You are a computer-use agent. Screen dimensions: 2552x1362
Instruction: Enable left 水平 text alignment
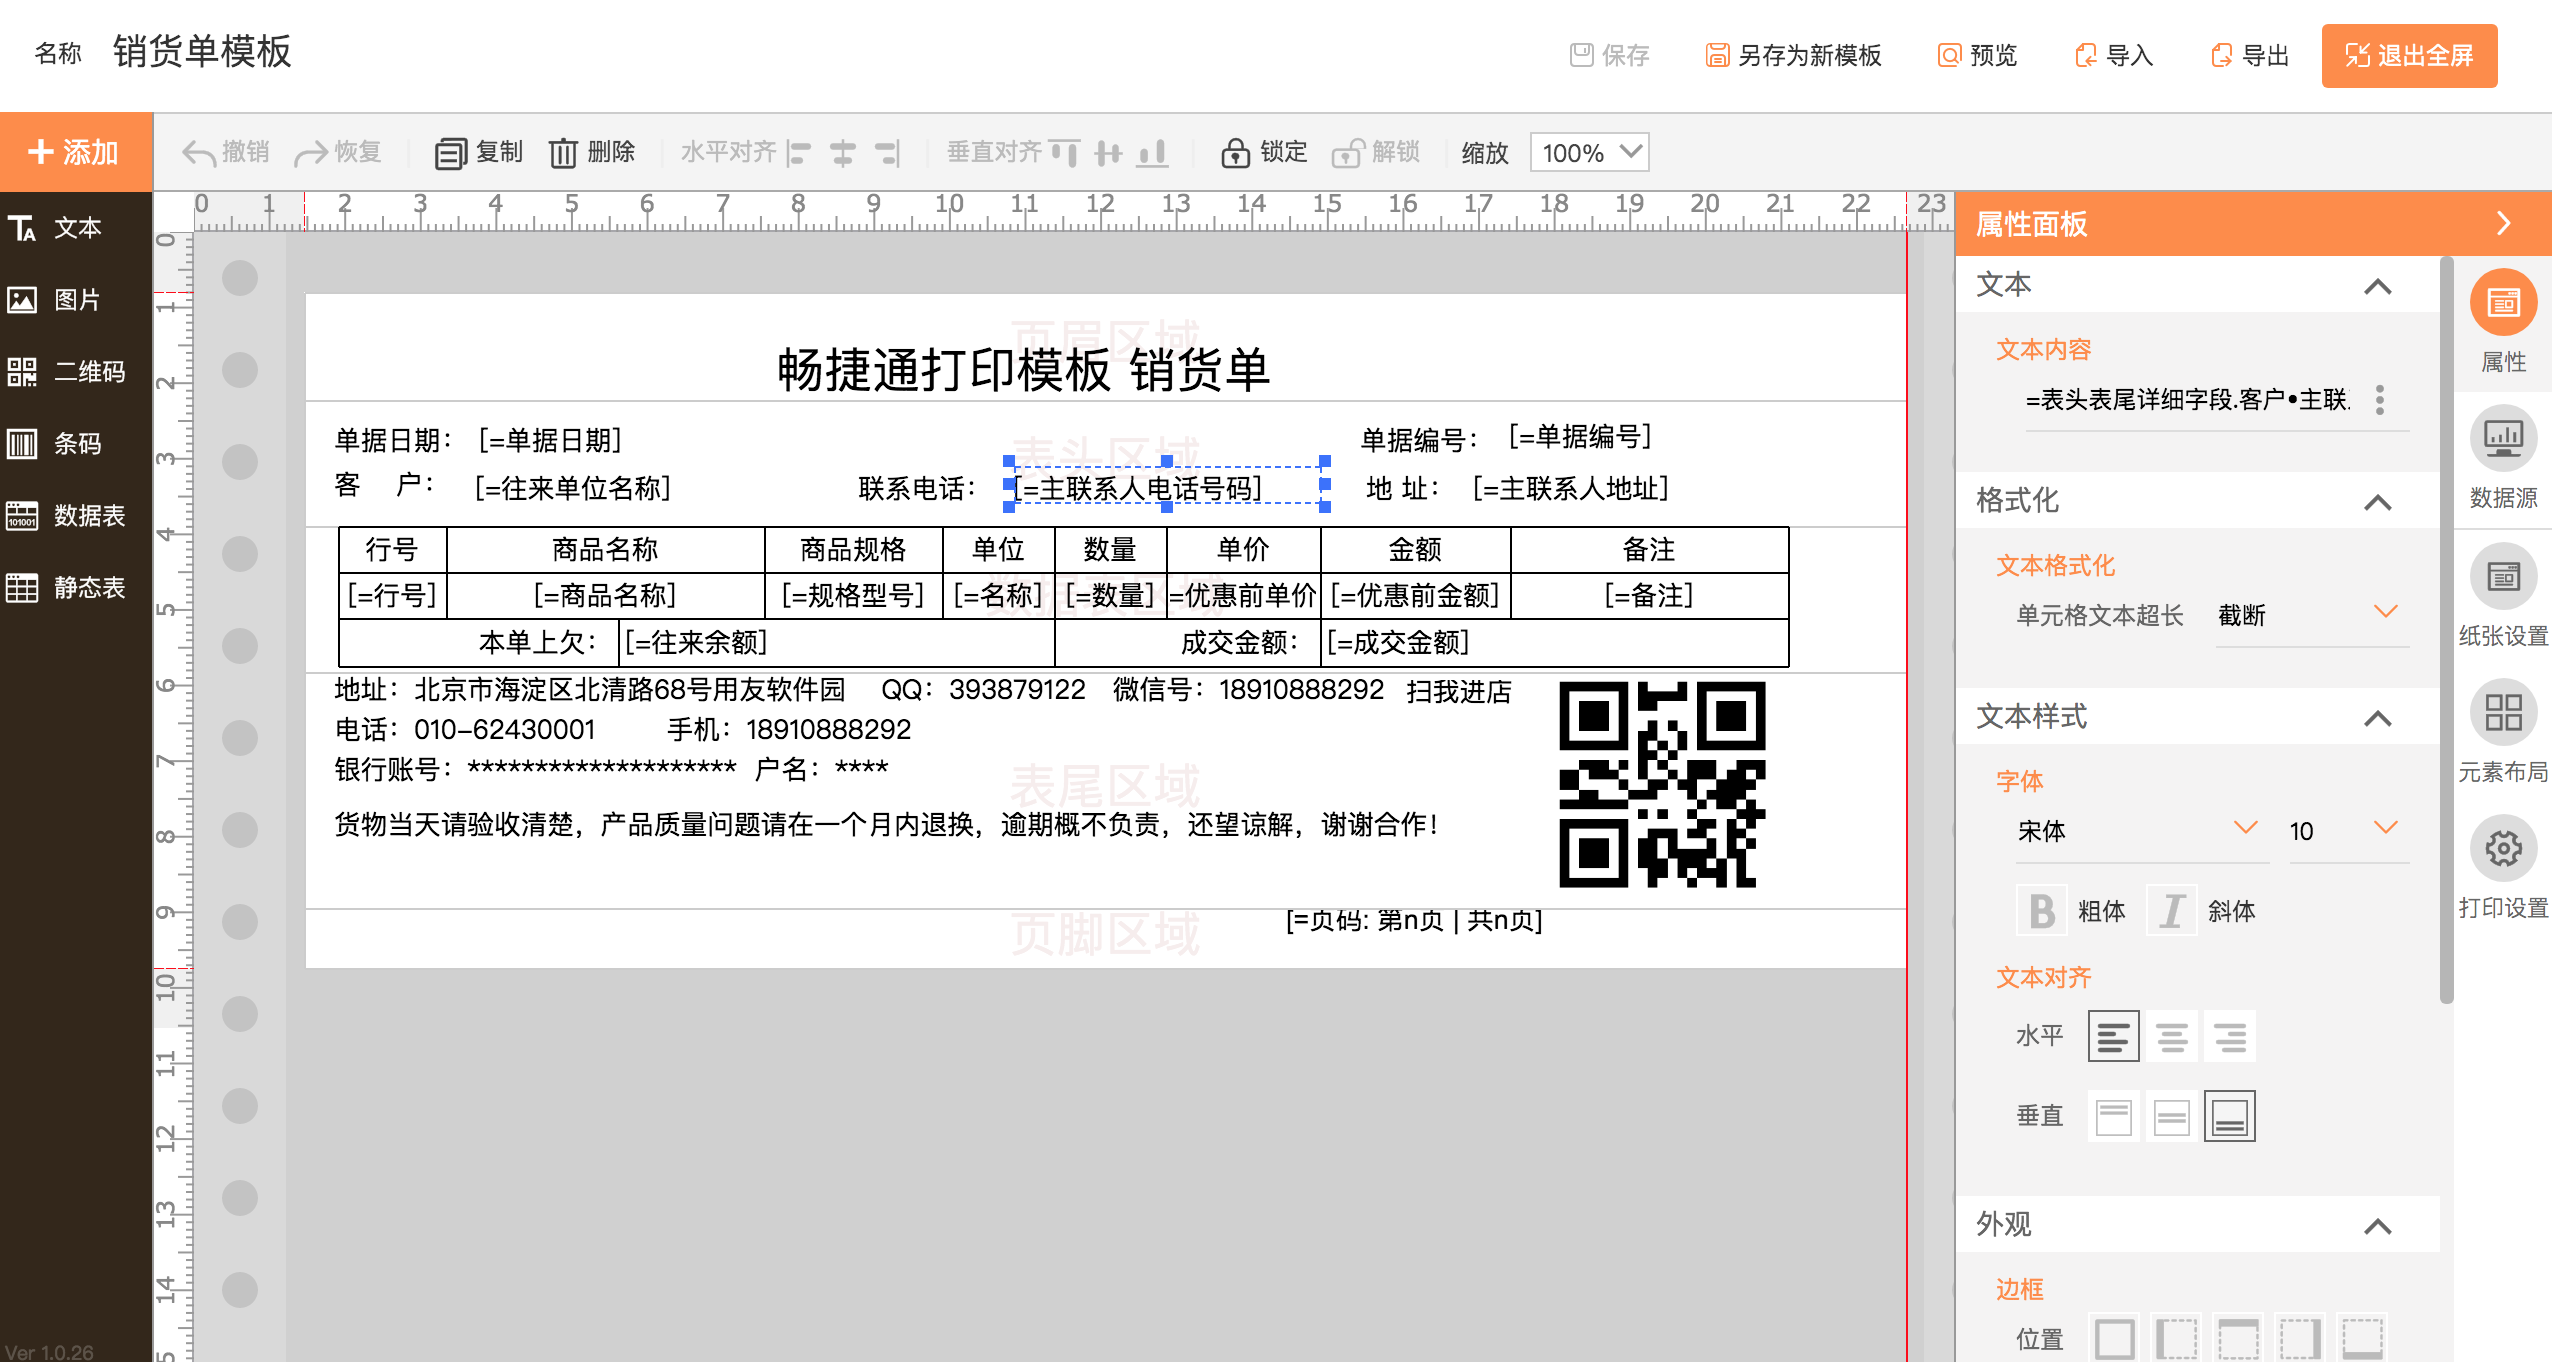tap(2113, 1036)
